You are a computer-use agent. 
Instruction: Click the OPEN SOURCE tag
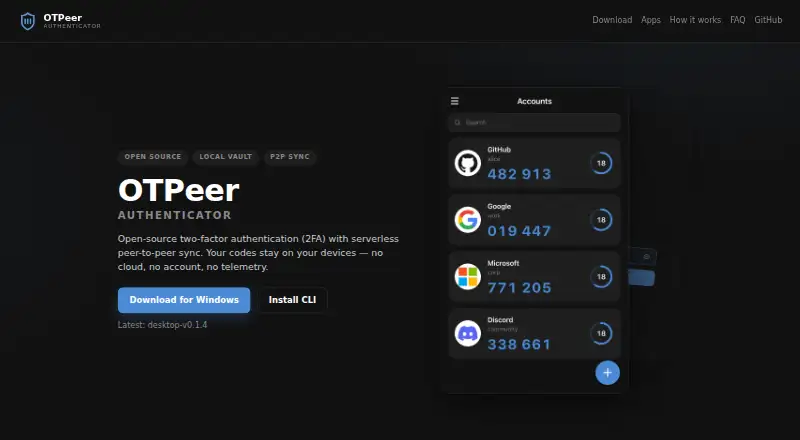153,157
